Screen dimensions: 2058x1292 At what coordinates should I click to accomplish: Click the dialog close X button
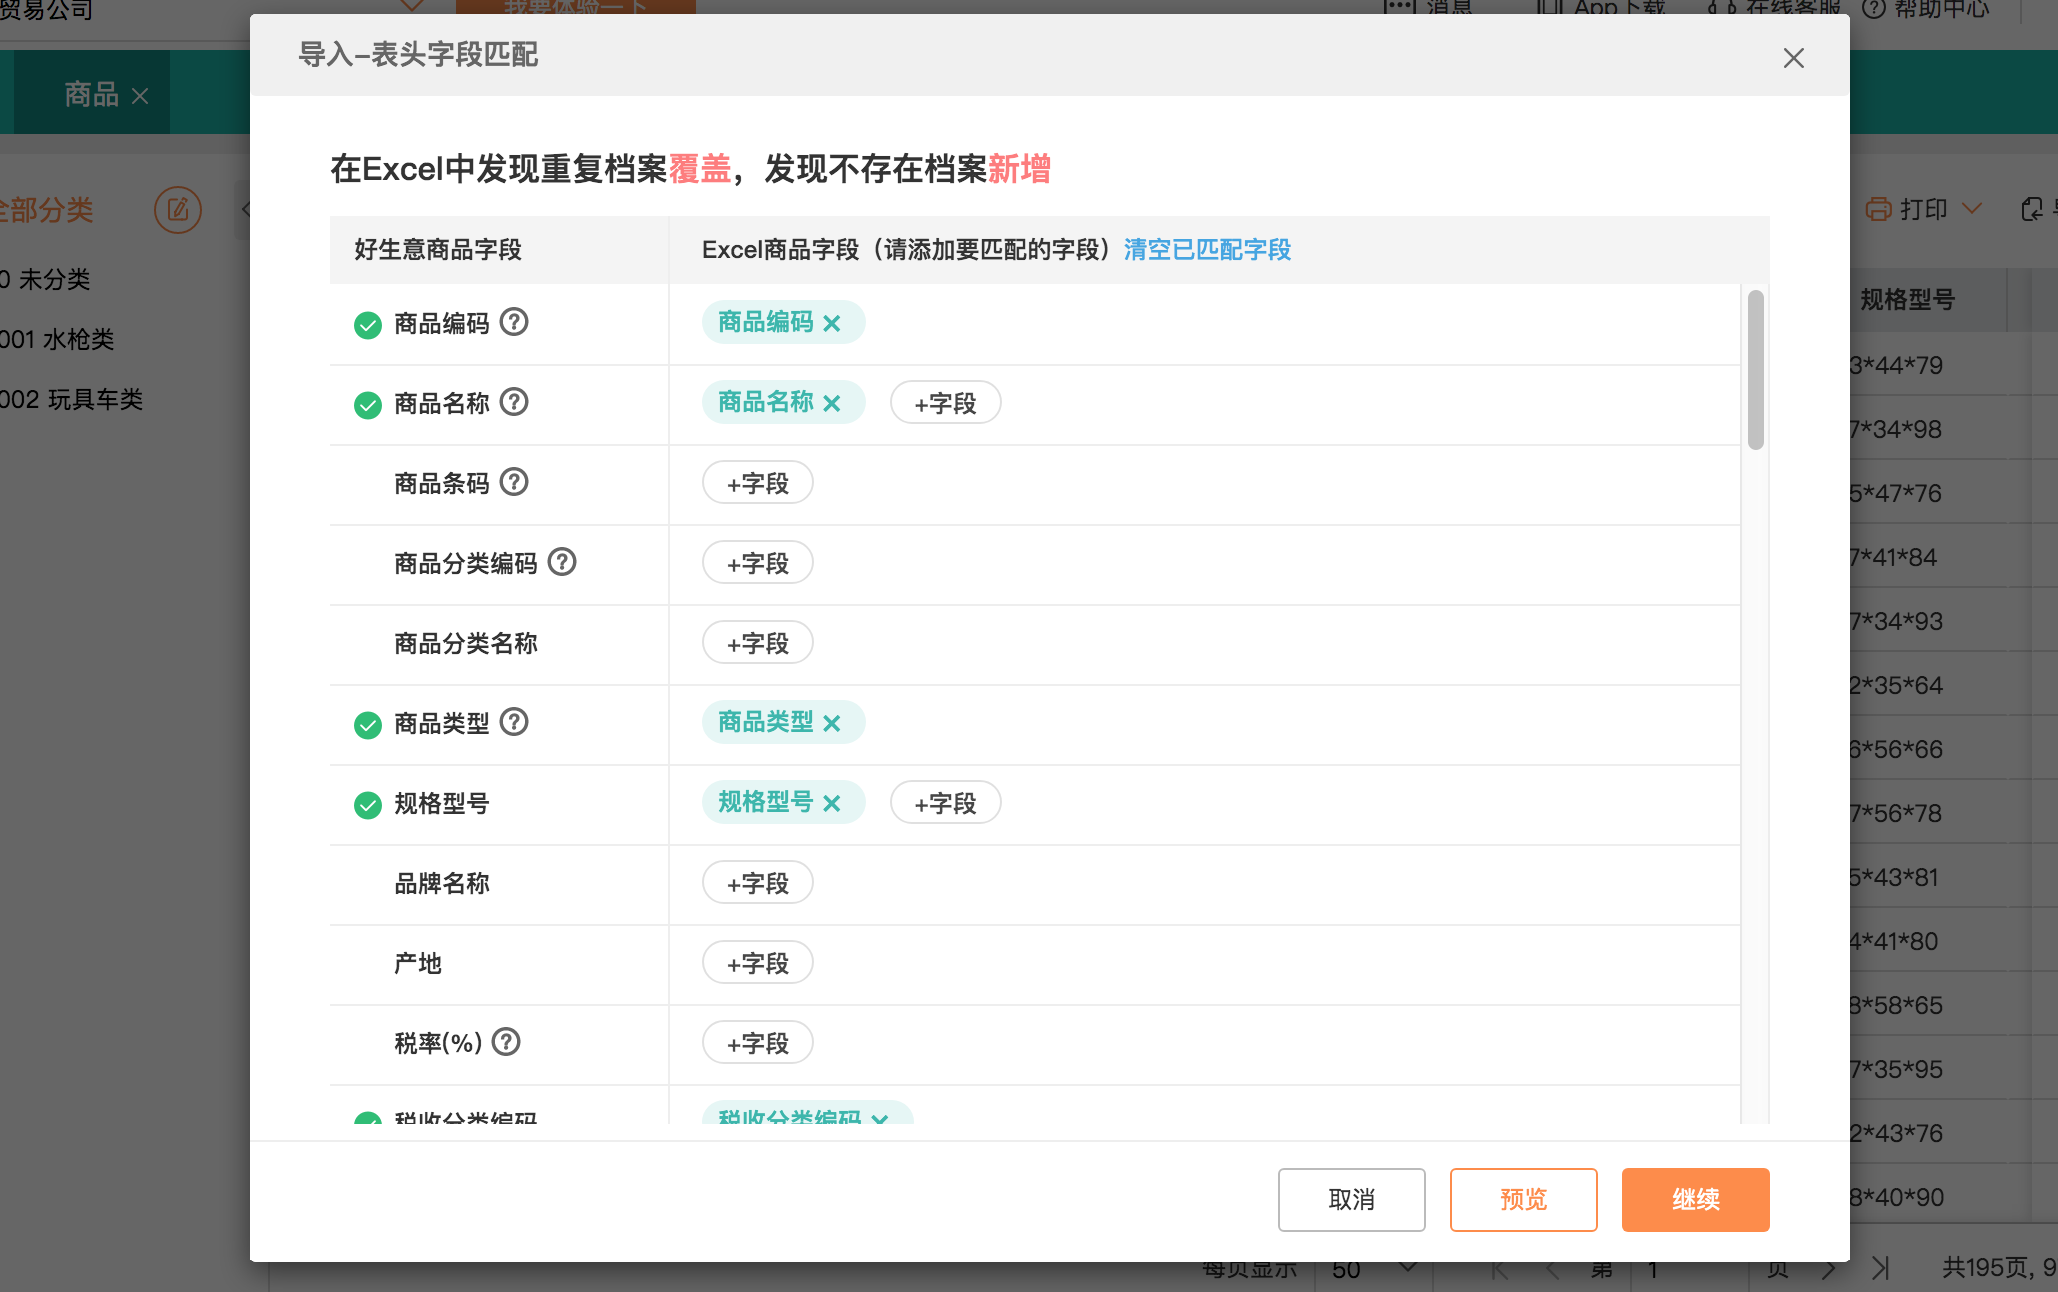tap(1792, 57)
